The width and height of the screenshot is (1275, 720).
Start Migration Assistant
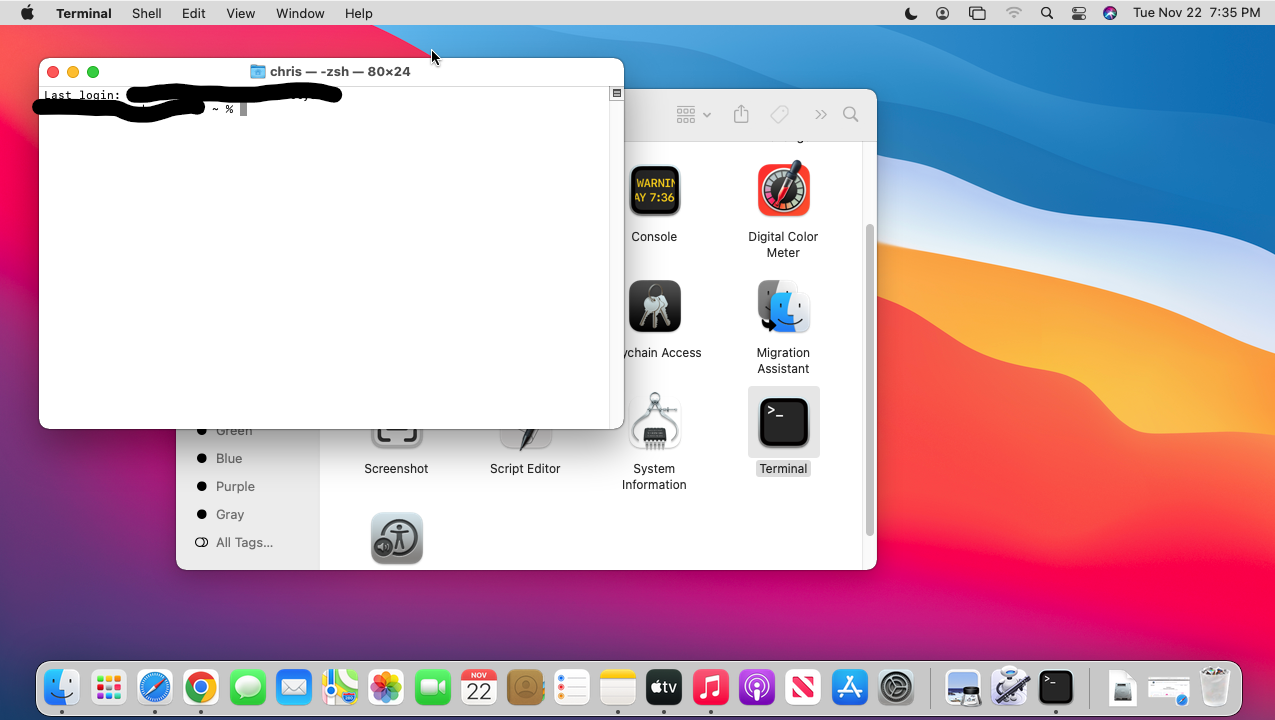pos(783,306)
